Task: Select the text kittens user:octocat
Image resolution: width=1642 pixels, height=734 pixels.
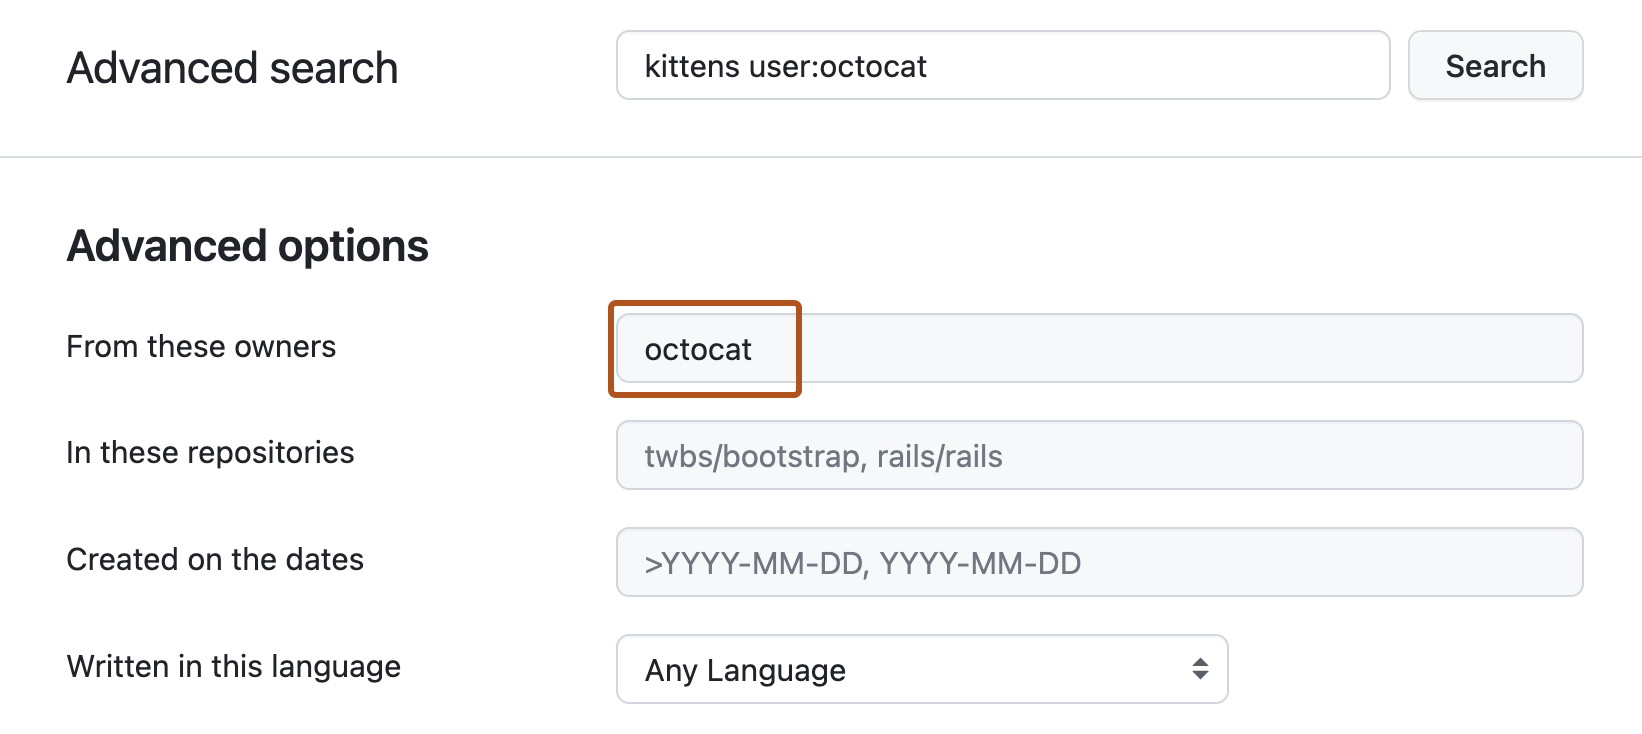Action: pos(786,66)
